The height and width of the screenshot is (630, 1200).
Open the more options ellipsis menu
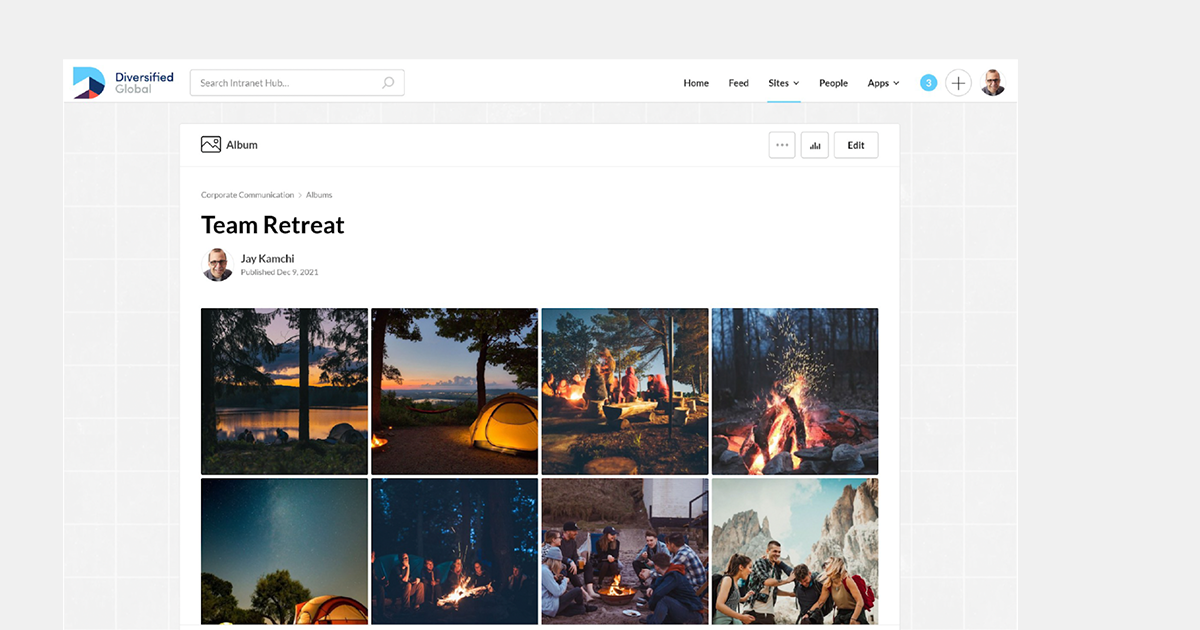click(782, 144)
